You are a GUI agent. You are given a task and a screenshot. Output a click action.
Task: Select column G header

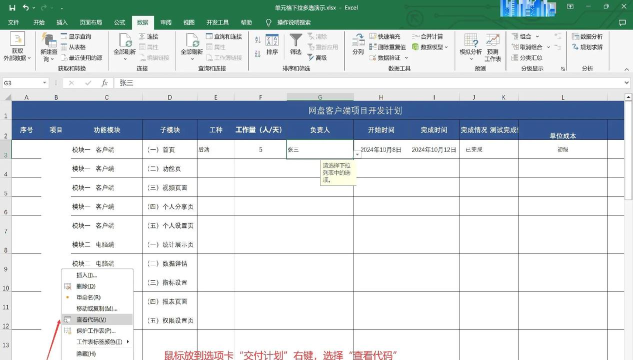[x=320, y=97]
